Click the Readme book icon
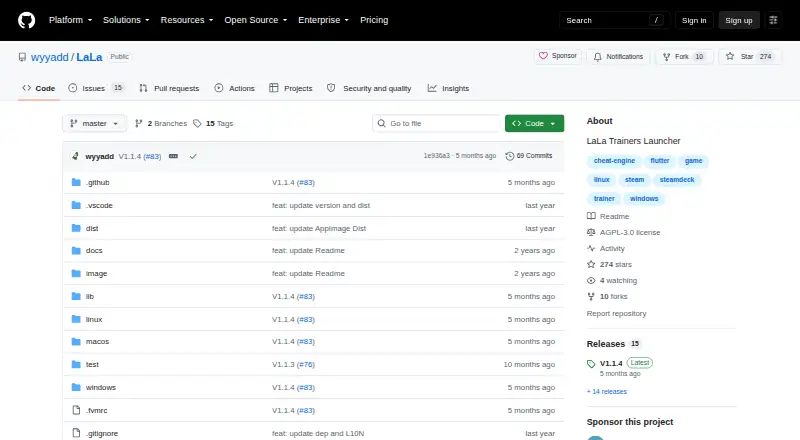The height and width of the screenshot is (440, 800). (591, 216)
